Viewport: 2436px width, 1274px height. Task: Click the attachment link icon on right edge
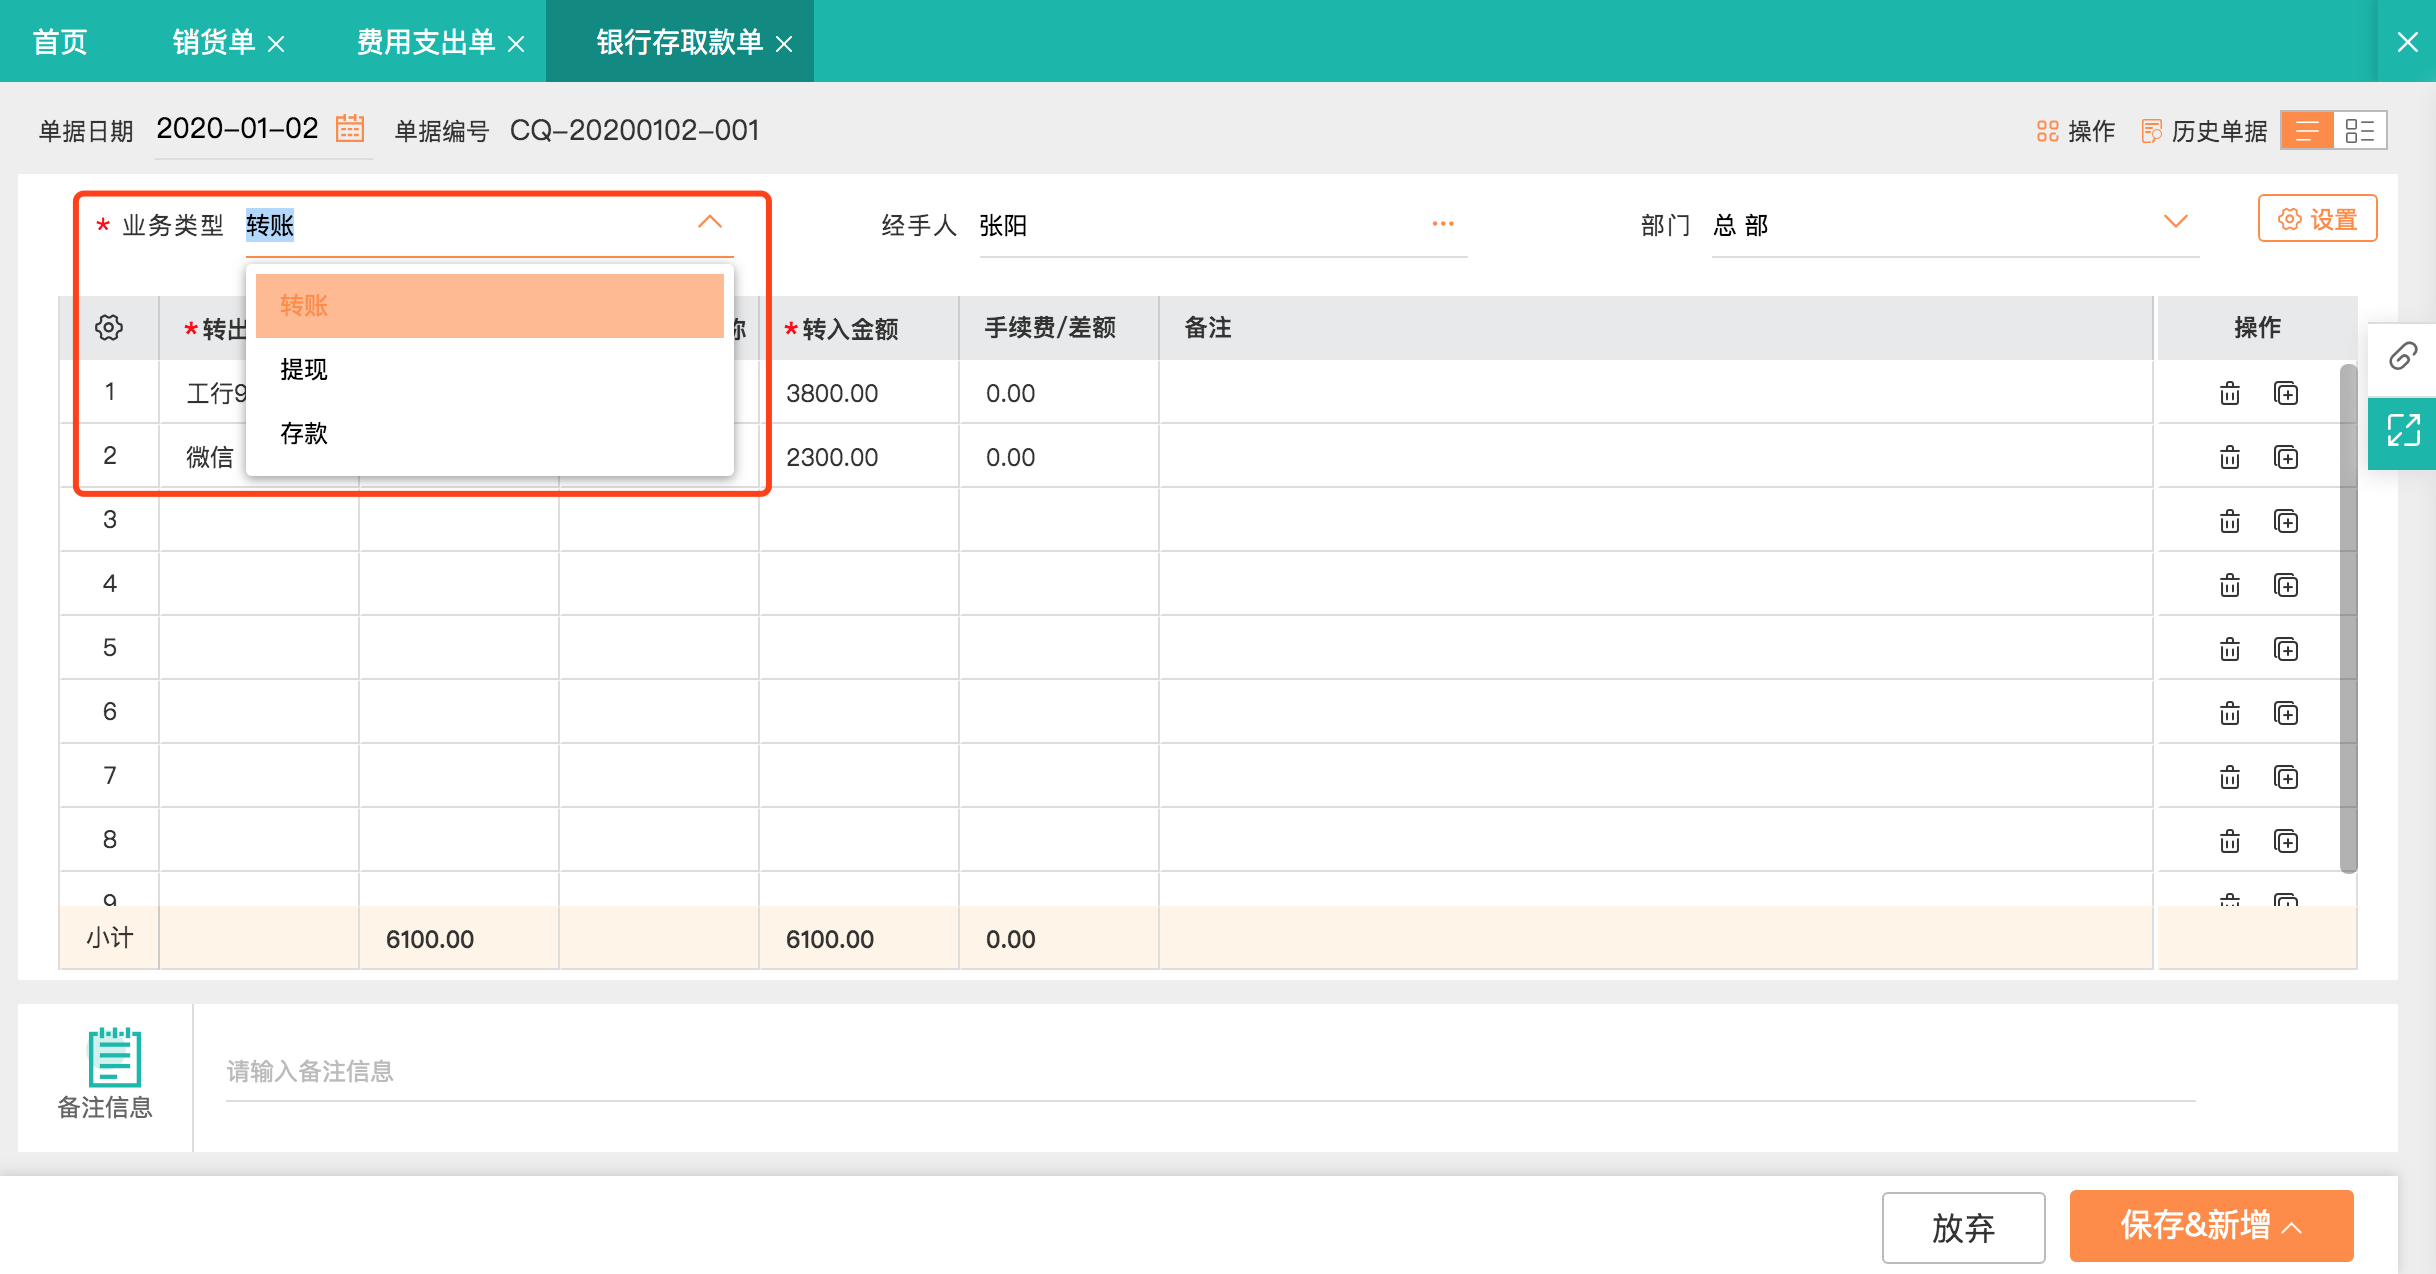point(2405,359)
